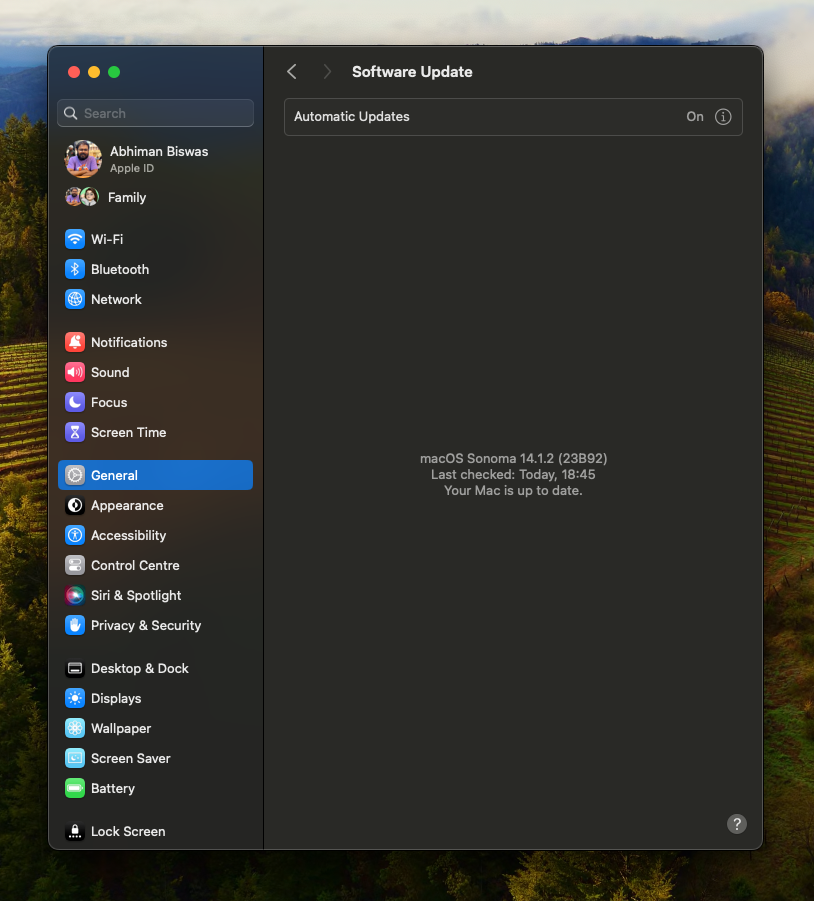Click the Screen Time hourglass icon
814x901 pixels.
coord(75,432)
